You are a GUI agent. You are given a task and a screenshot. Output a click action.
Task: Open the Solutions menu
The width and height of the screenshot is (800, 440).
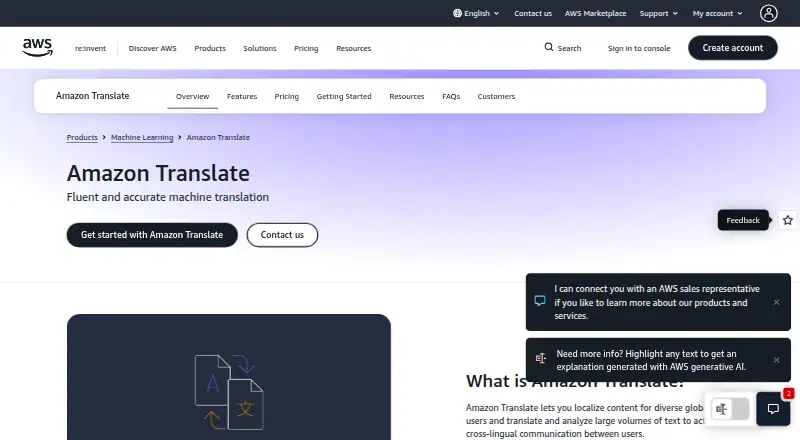260,48
